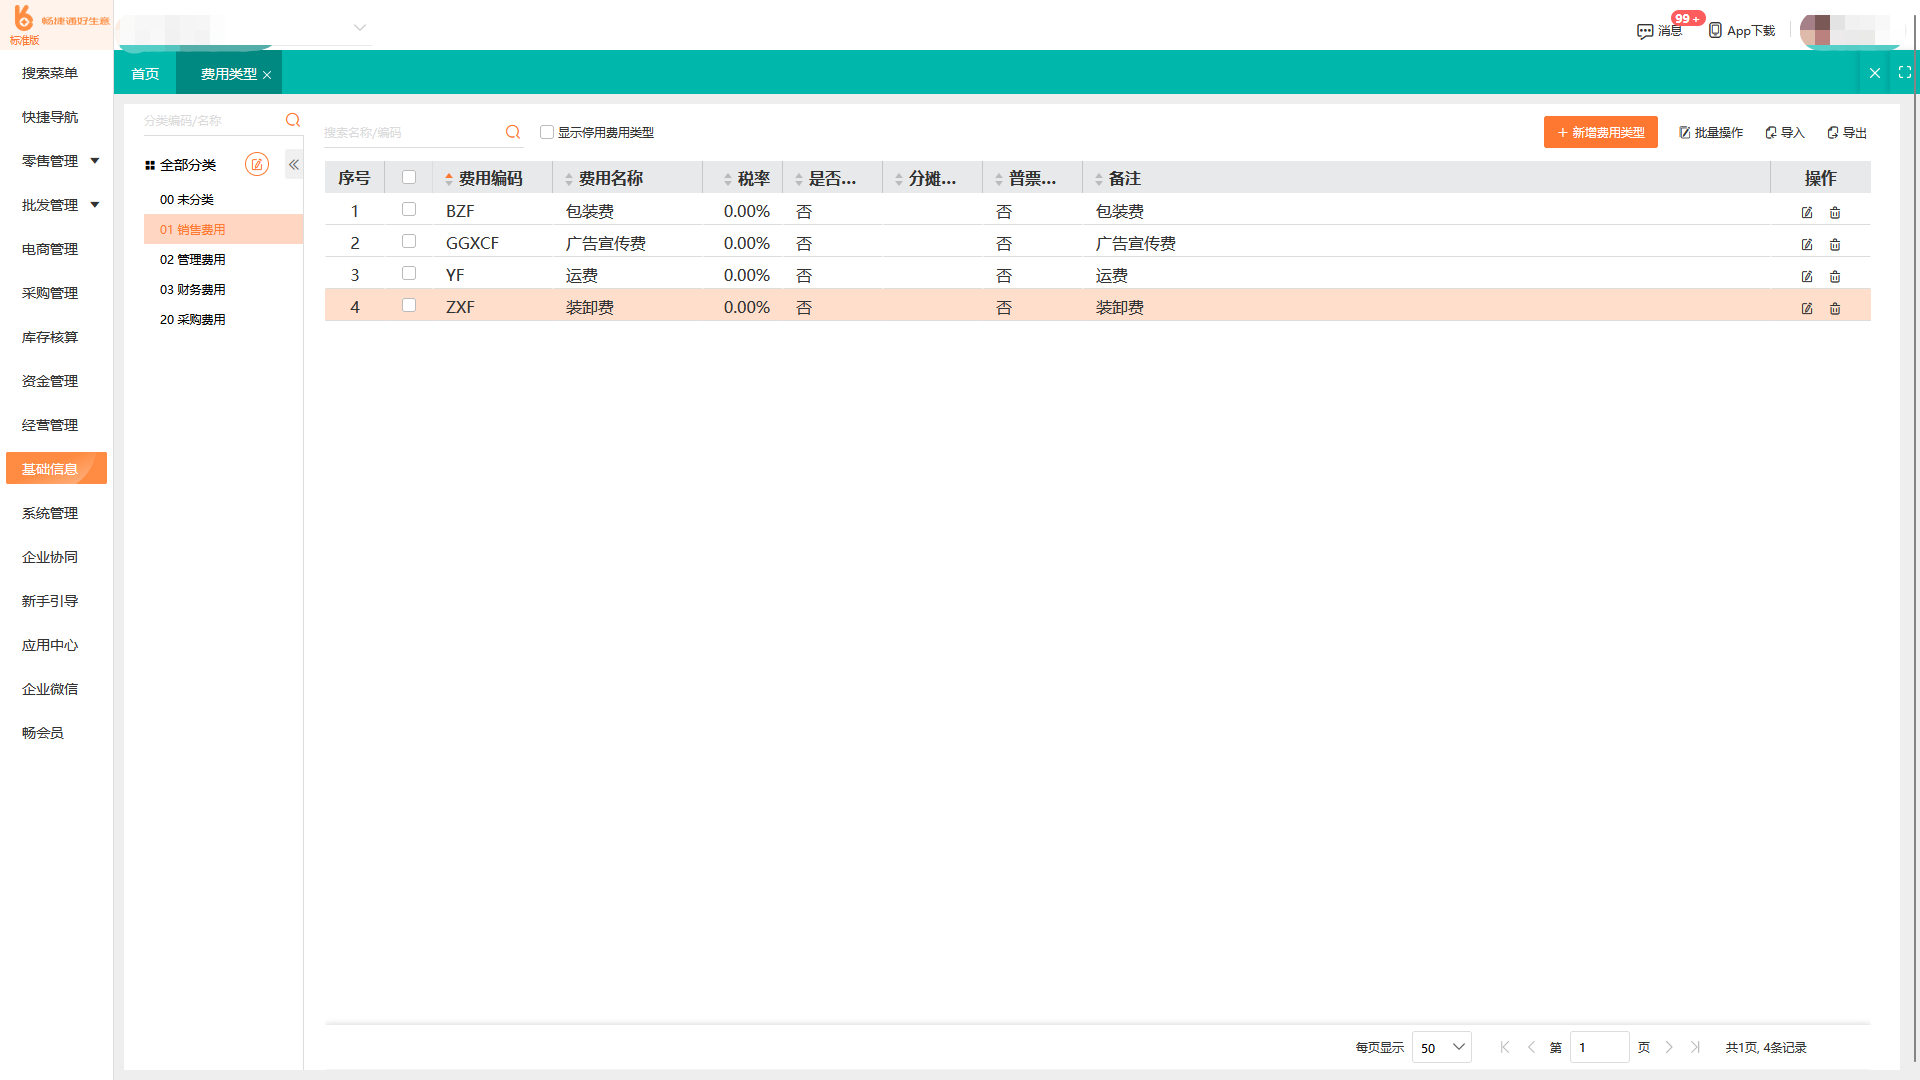Switch to 首页 tab
Image resolution: width=1920 pixels, height=1080 pixels.
tap(145, 73)
